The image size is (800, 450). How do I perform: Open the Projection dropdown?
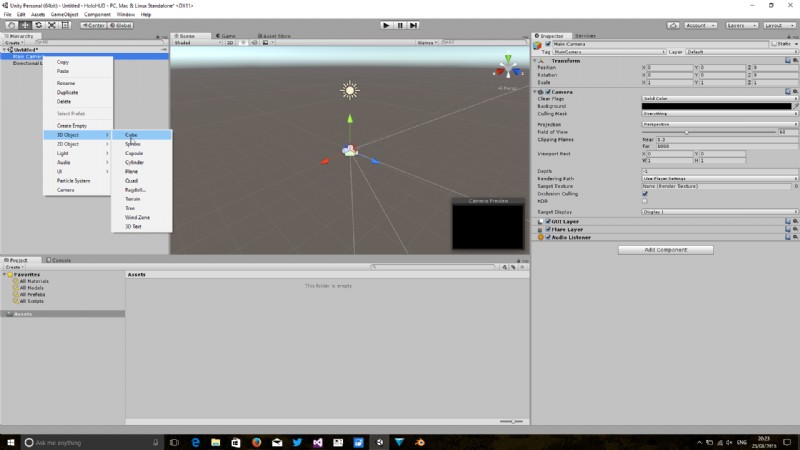[x=718, y=125]
